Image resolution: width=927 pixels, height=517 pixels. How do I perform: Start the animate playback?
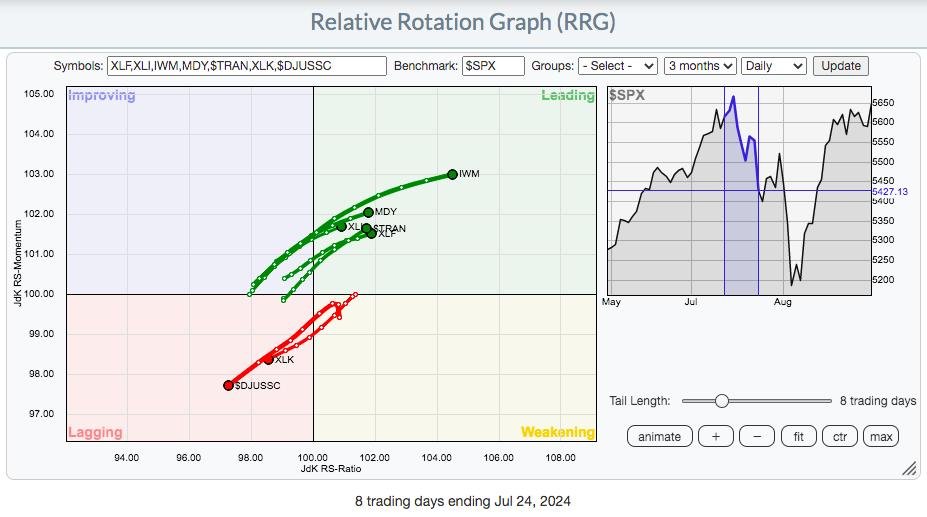[659, 436]
